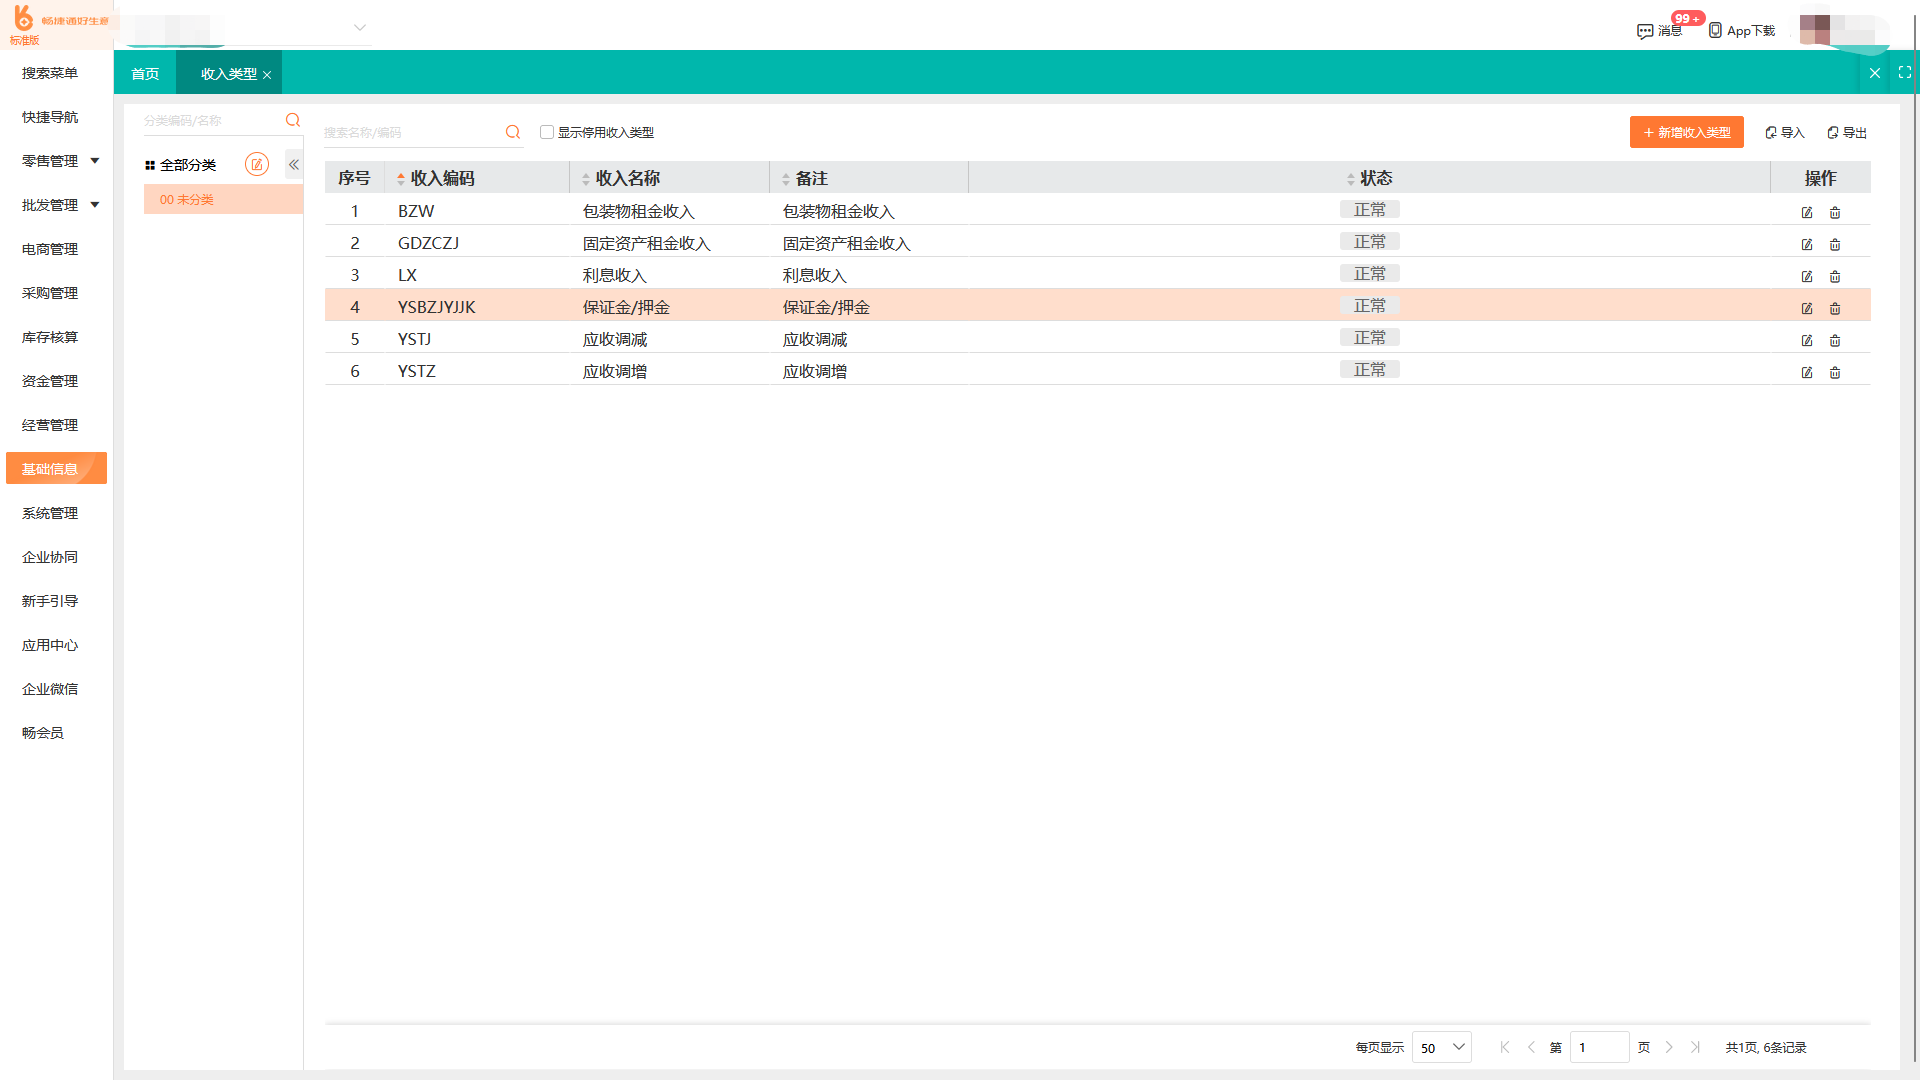Click the export 导出 icon
This screenshot has height=1080, width=1920.
click(x=1845, y=132)
